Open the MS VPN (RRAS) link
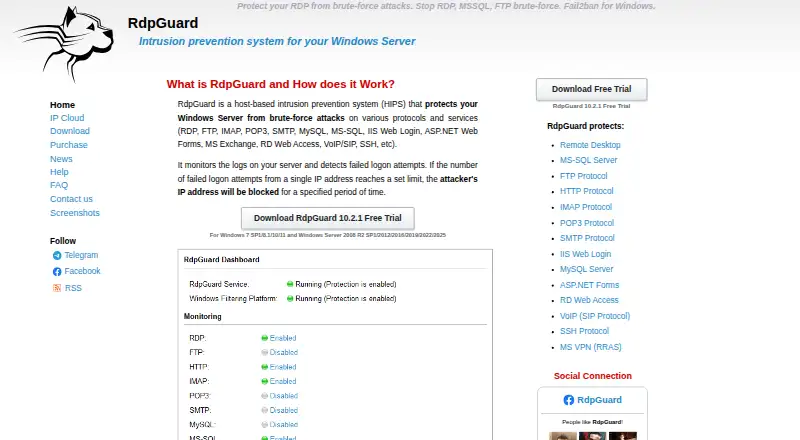Screen dimensions: 800x440 590,348
